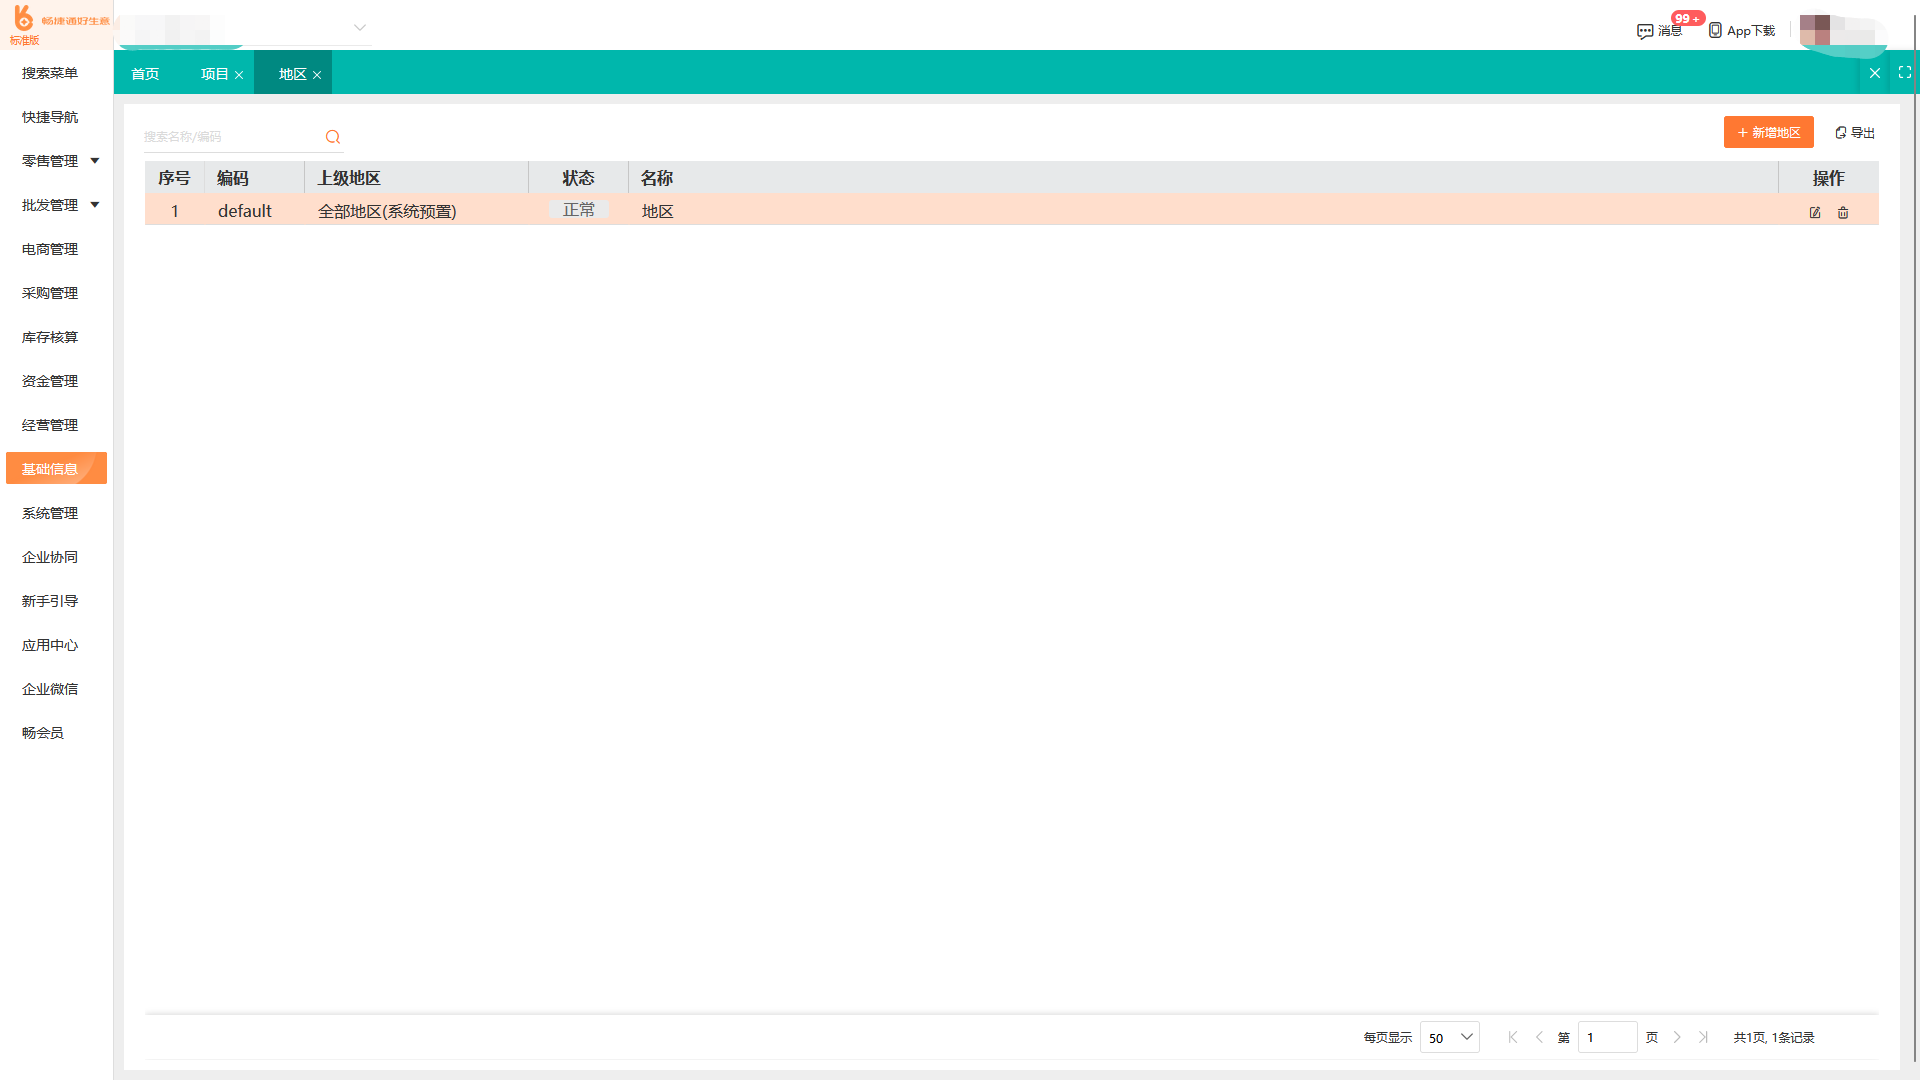Select the 首页 tab
The height and width of the screenshot is (1080, 1920).
click(x=144, y=73)
